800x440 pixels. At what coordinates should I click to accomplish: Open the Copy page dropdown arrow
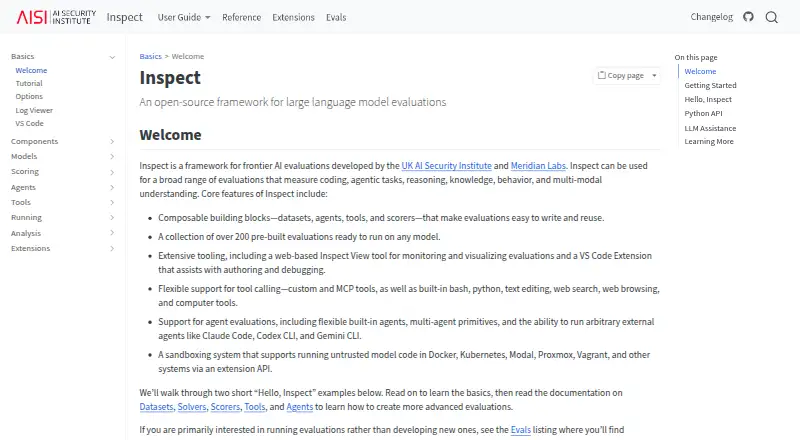(654, 76)
